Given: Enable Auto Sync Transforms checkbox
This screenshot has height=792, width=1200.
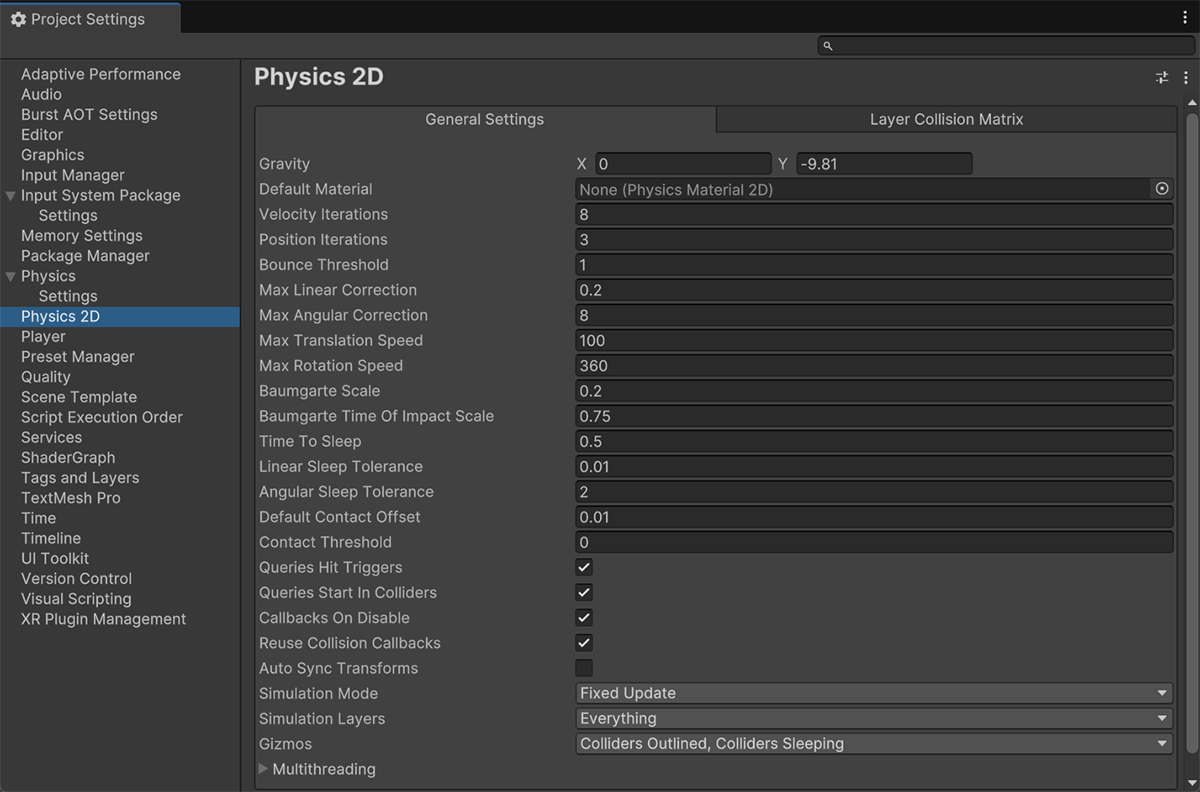Looking at the screenshot, I should 584,668.
